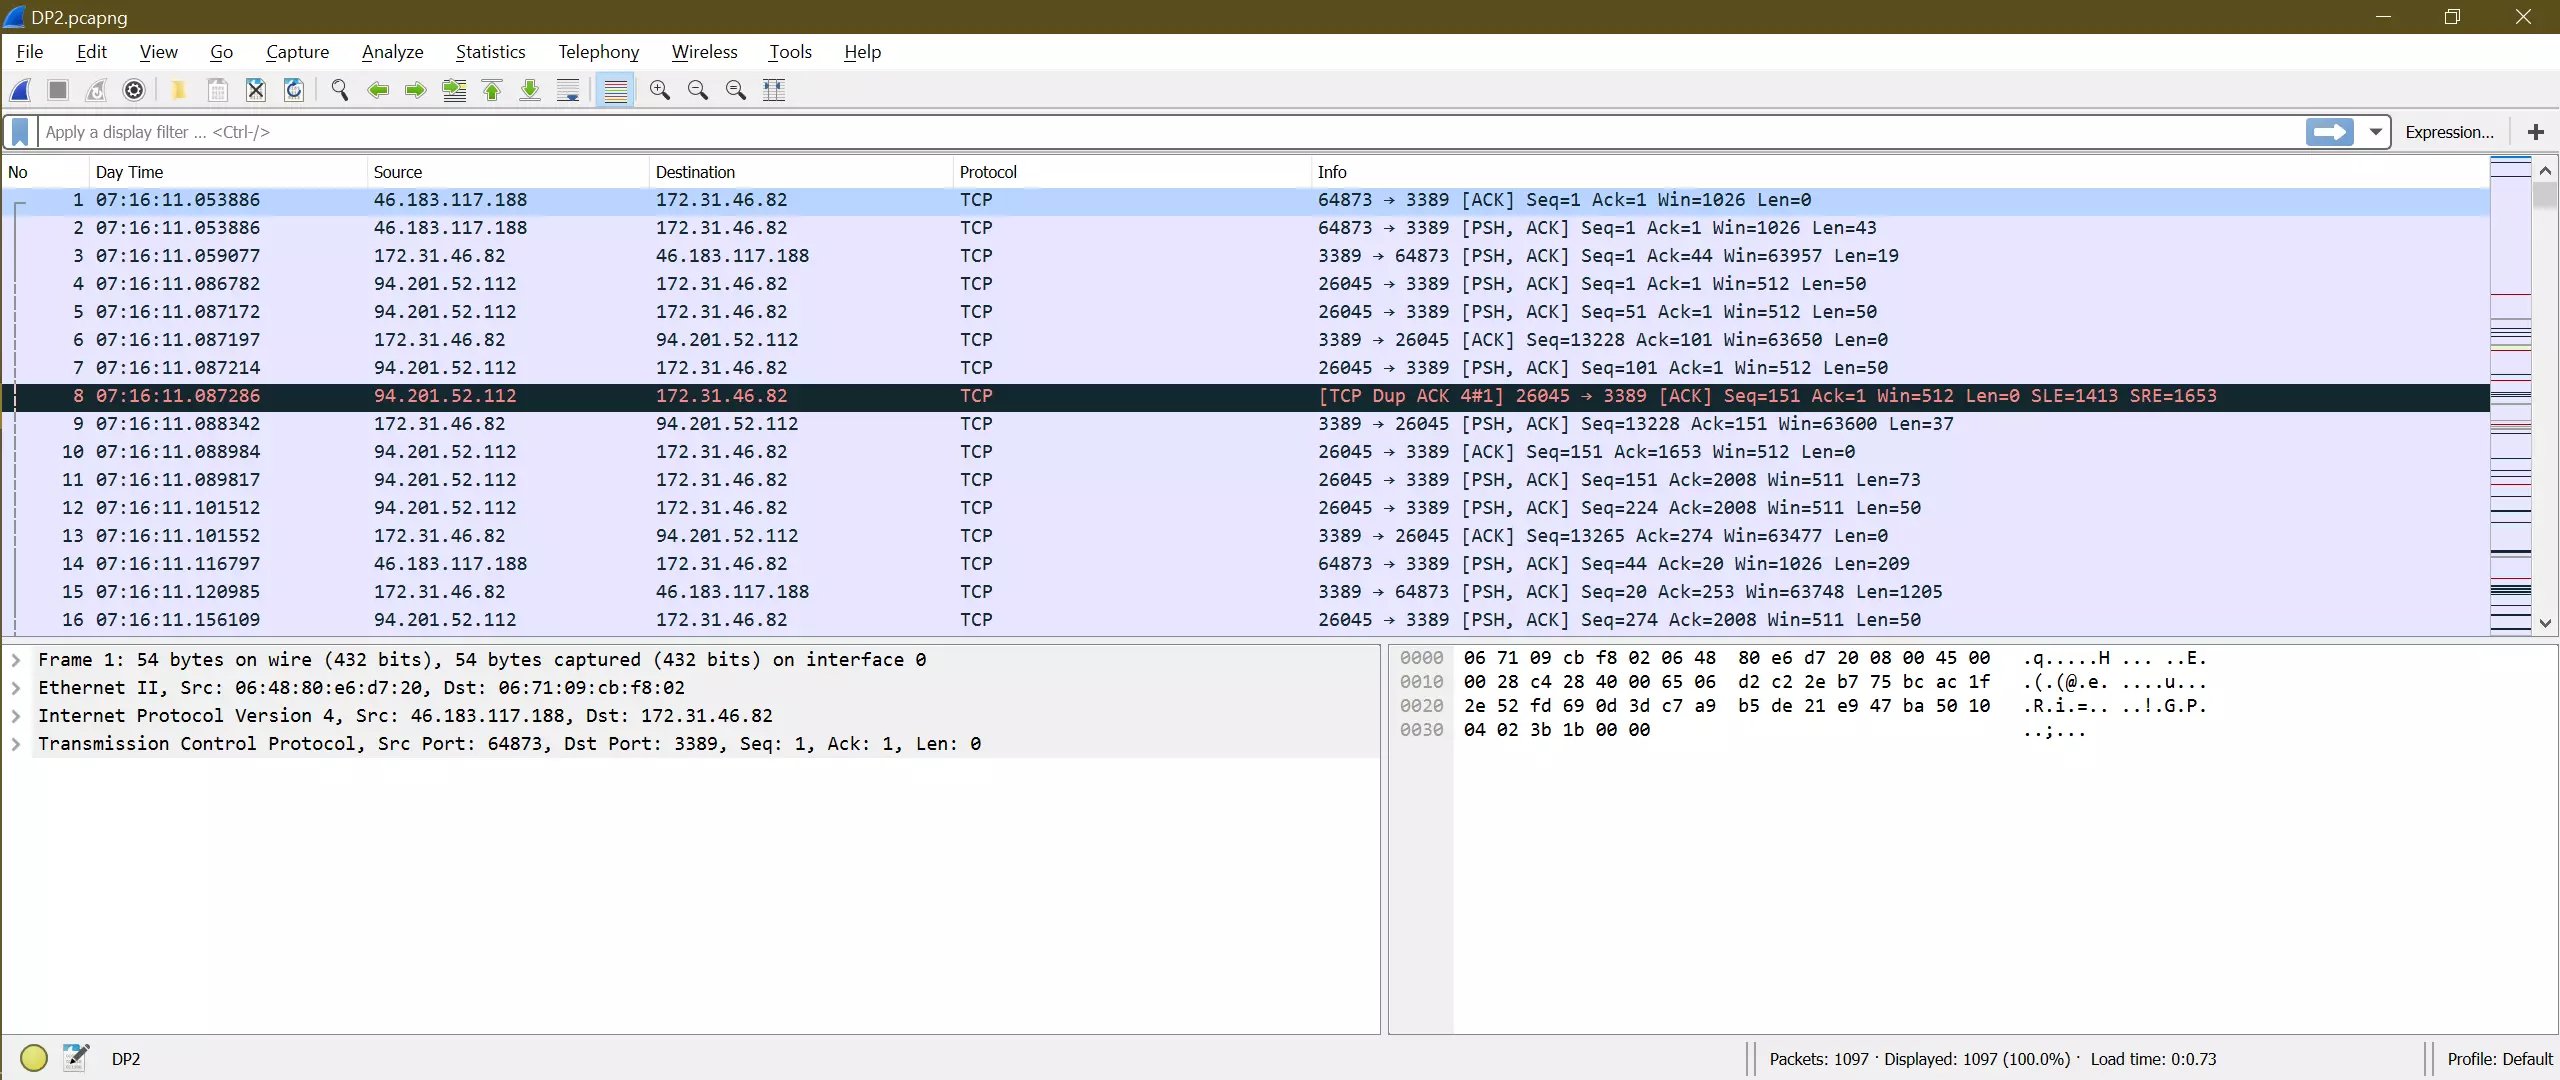Click the clear display filter arrow icon
The height and width of the screenshot is (1080, 2560).
point(2330,132)
